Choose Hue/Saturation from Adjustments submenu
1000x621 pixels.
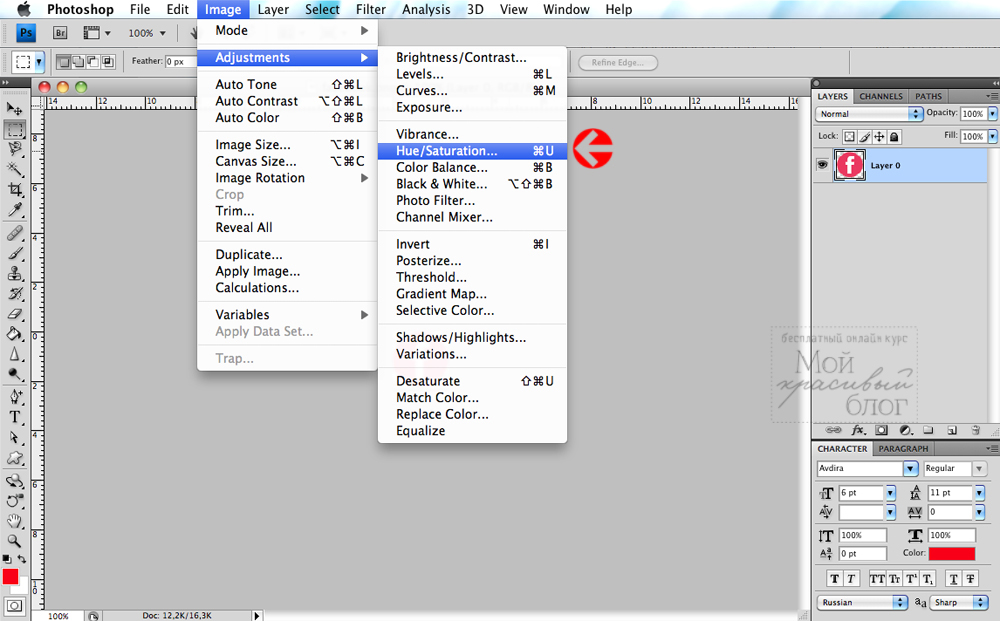coord(446,151)
